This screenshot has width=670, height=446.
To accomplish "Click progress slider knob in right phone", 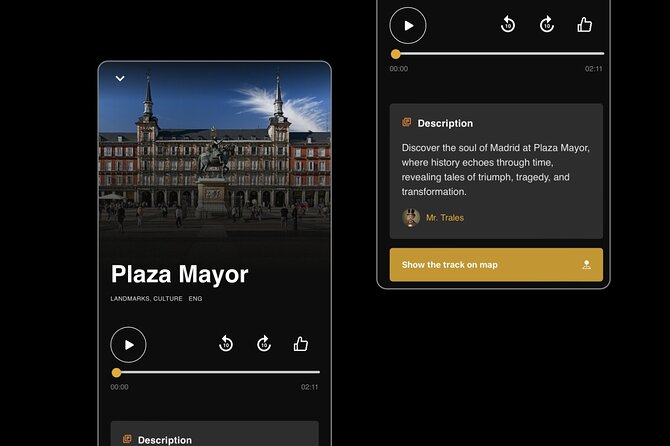I will coord(396,54).
